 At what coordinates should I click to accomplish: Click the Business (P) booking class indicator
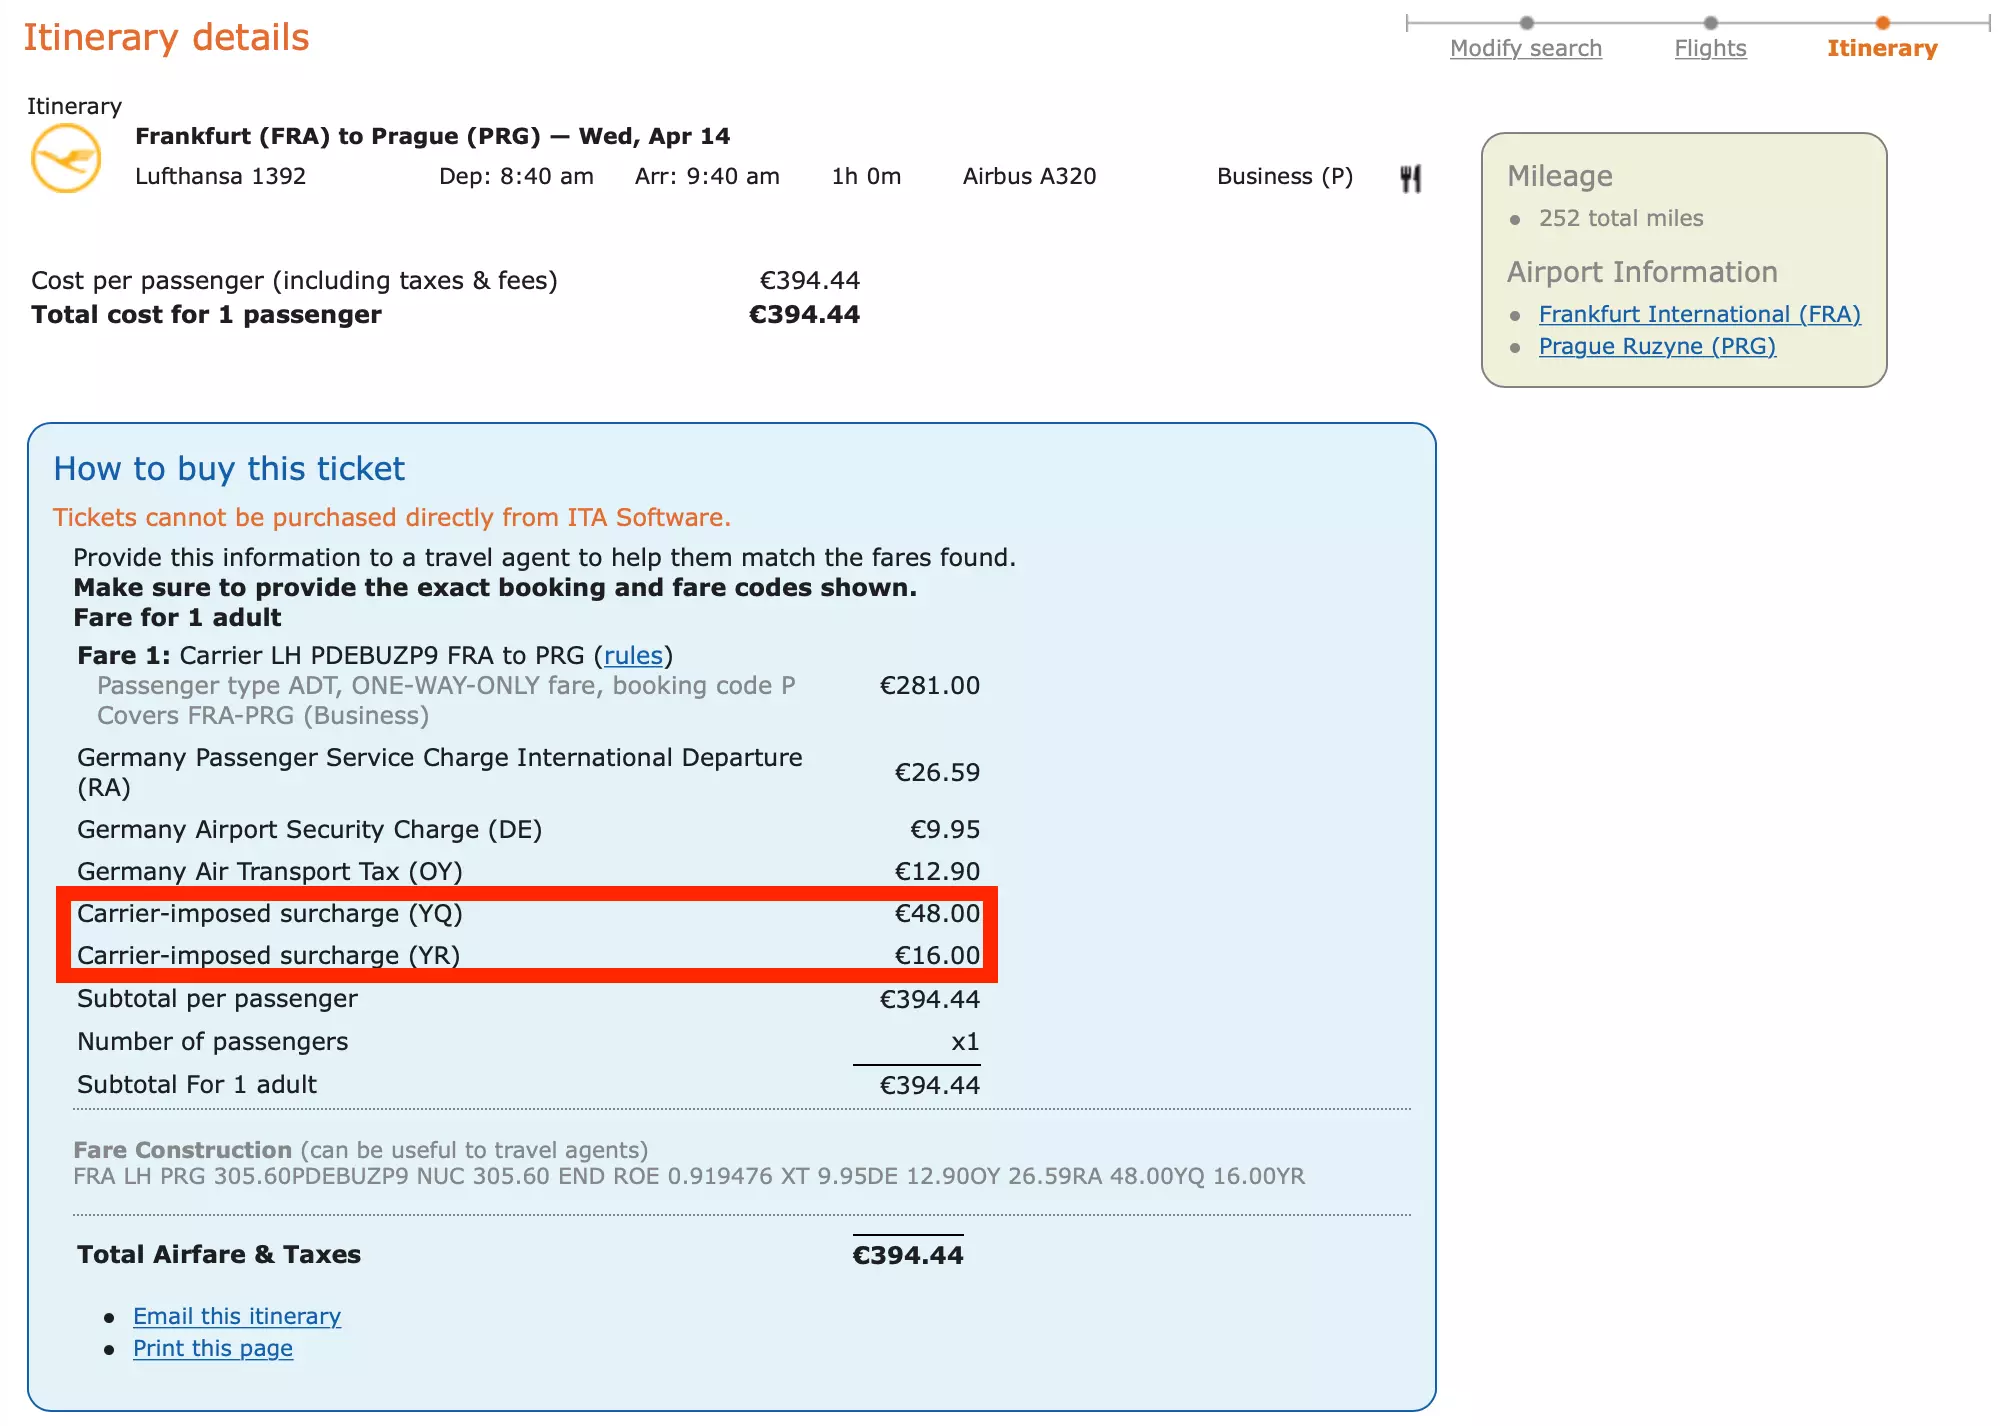(x=1281, y=176)
